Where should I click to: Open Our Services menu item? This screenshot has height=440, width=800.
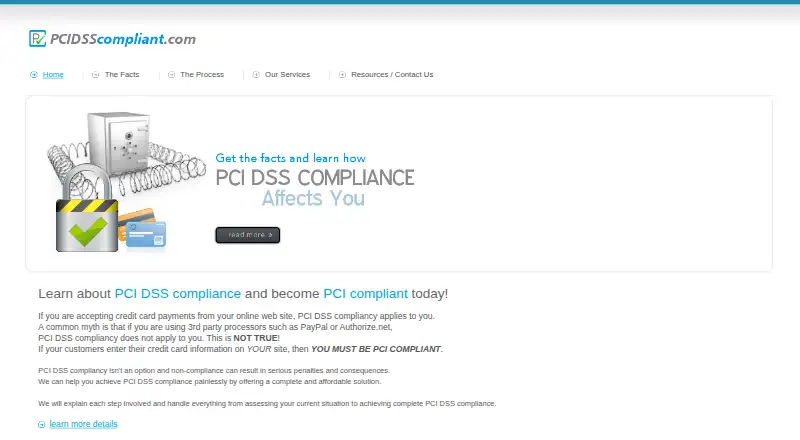[287, 75]
